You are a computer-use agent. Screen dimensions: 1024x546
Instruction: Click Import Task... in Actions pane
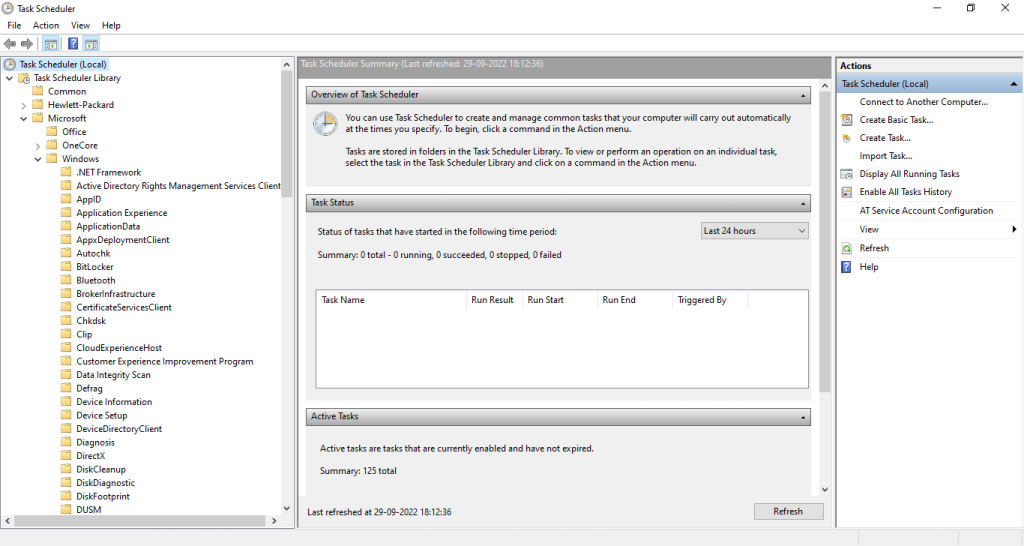(886, 156)
